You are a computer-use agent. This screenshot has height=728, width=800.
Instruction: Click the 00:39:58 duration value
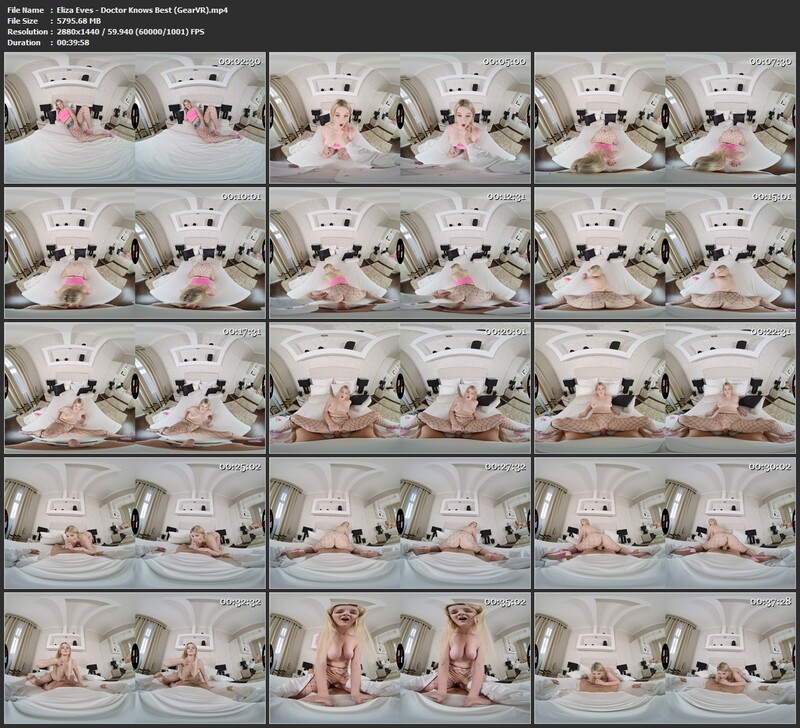75,43
